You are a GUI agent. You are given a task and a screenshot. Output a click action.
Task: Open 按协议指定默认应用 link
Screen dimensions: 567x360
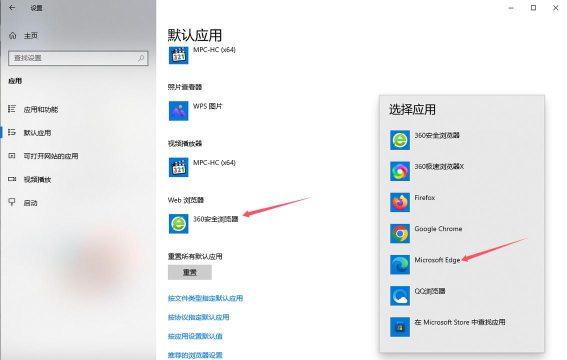click(199, 317)
